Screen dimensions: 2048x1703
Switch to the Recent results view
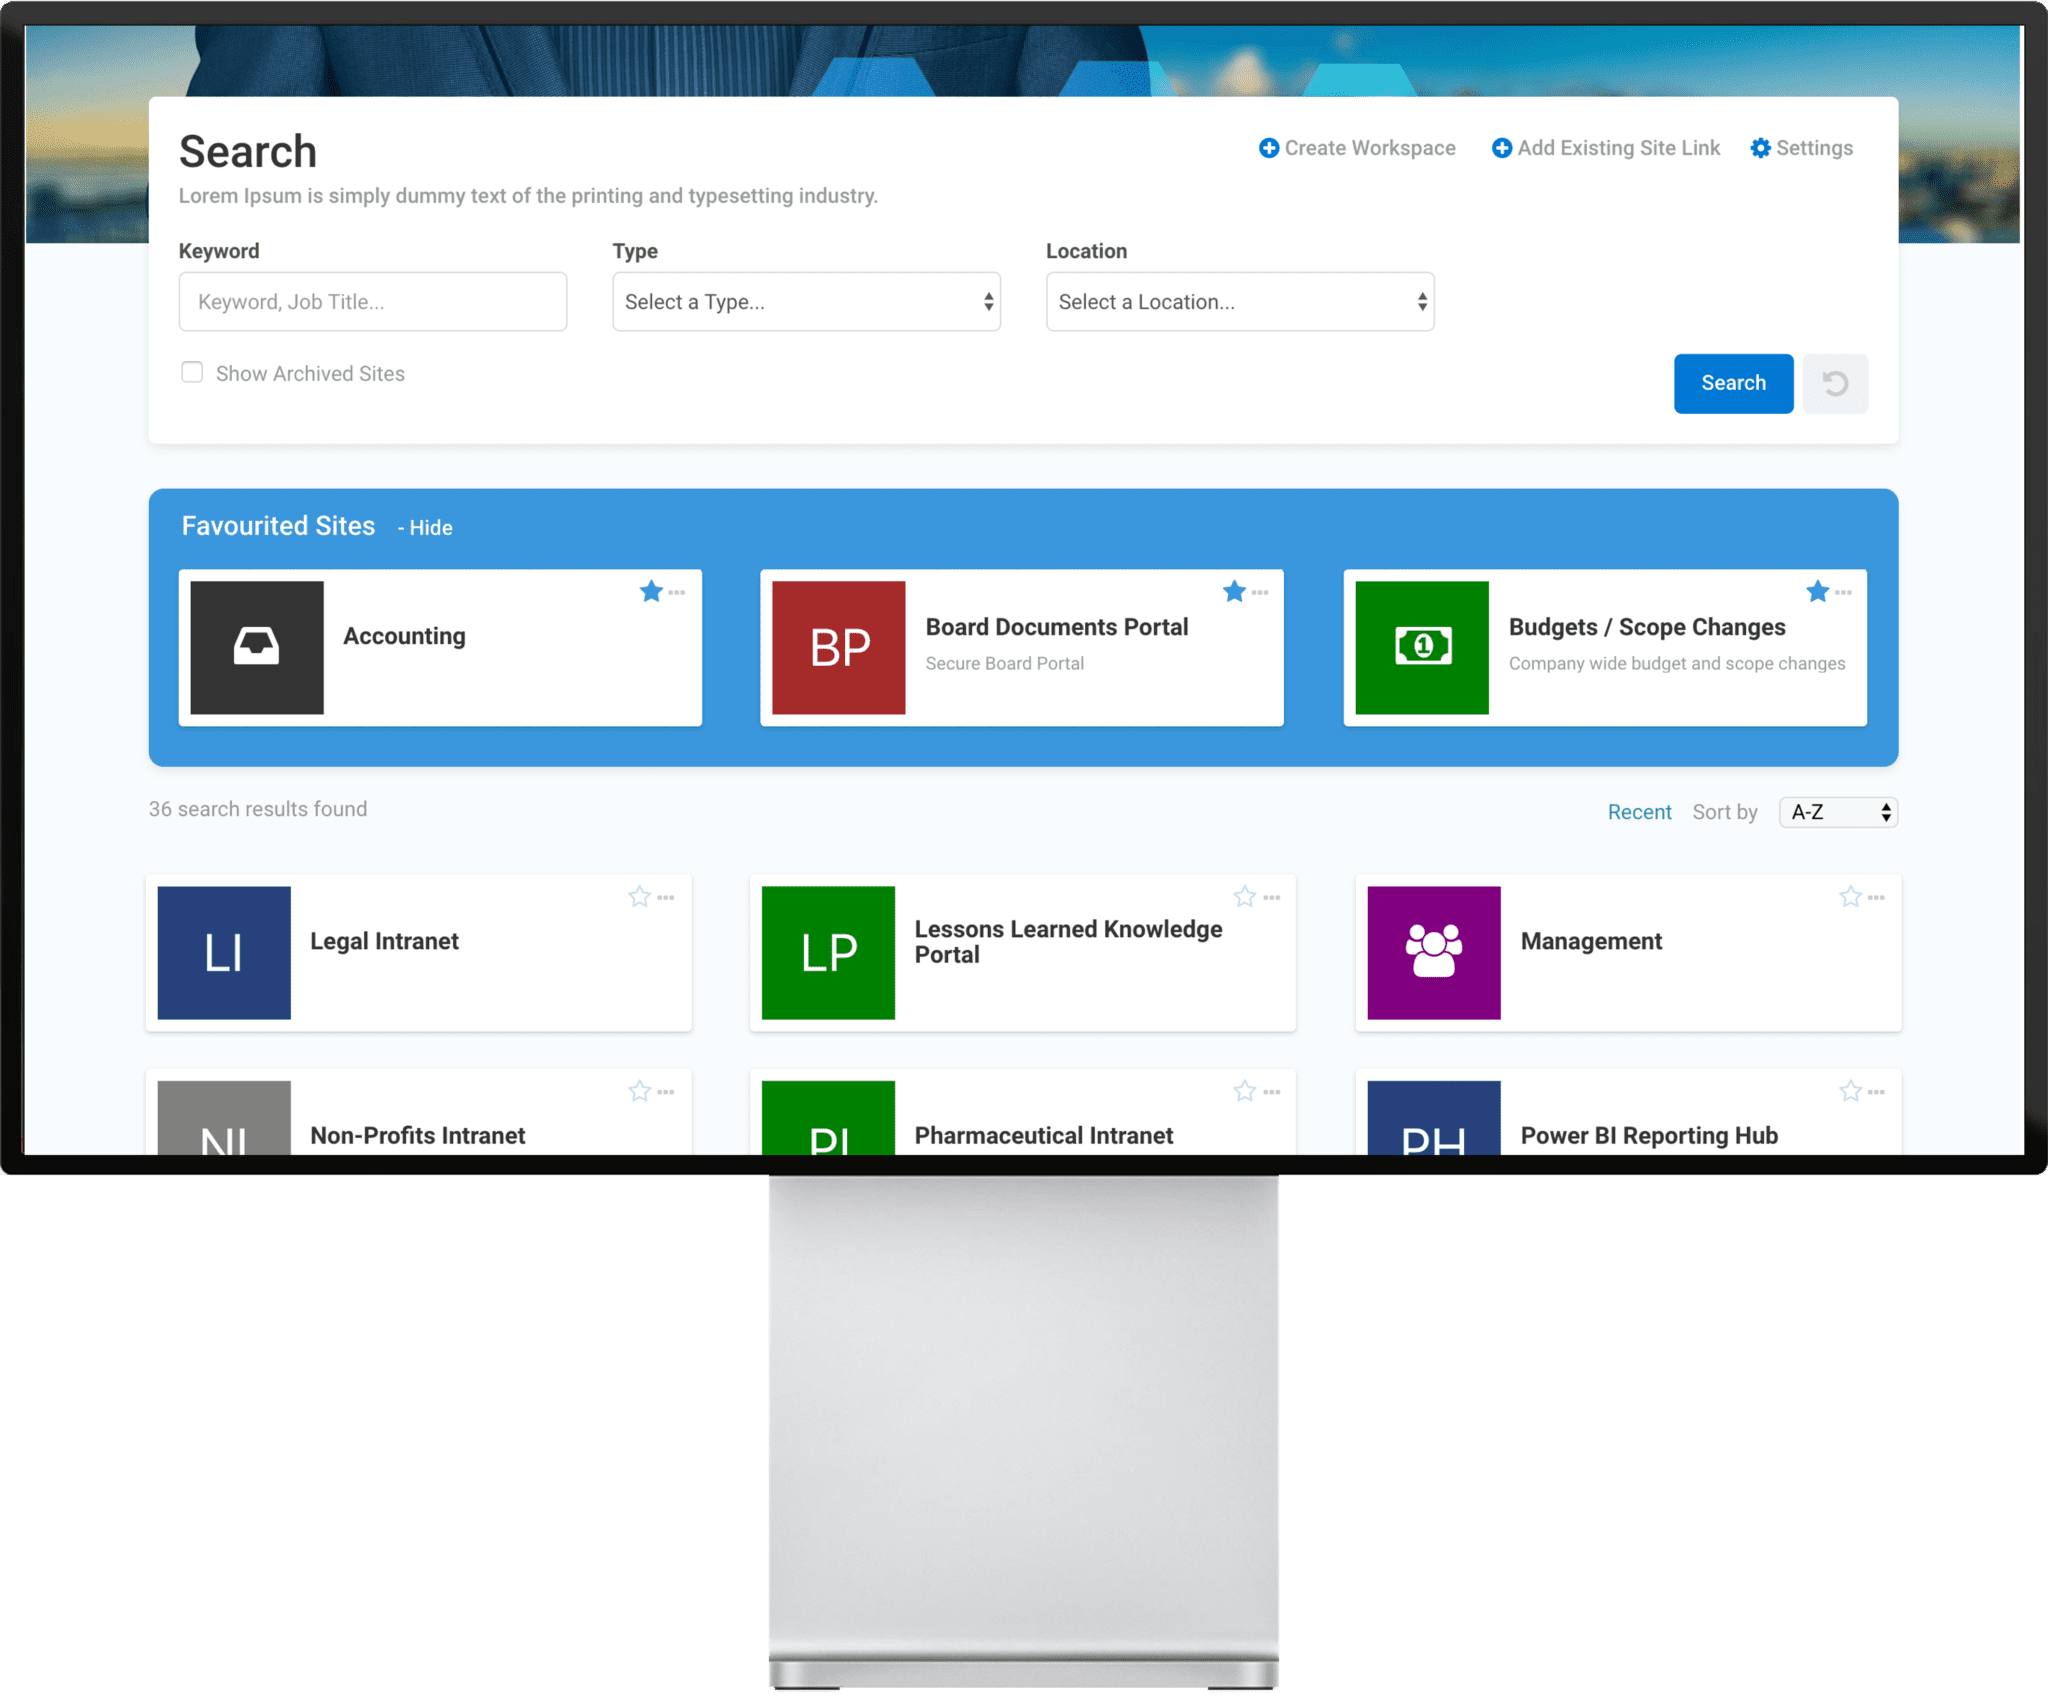click(1639, 812)
